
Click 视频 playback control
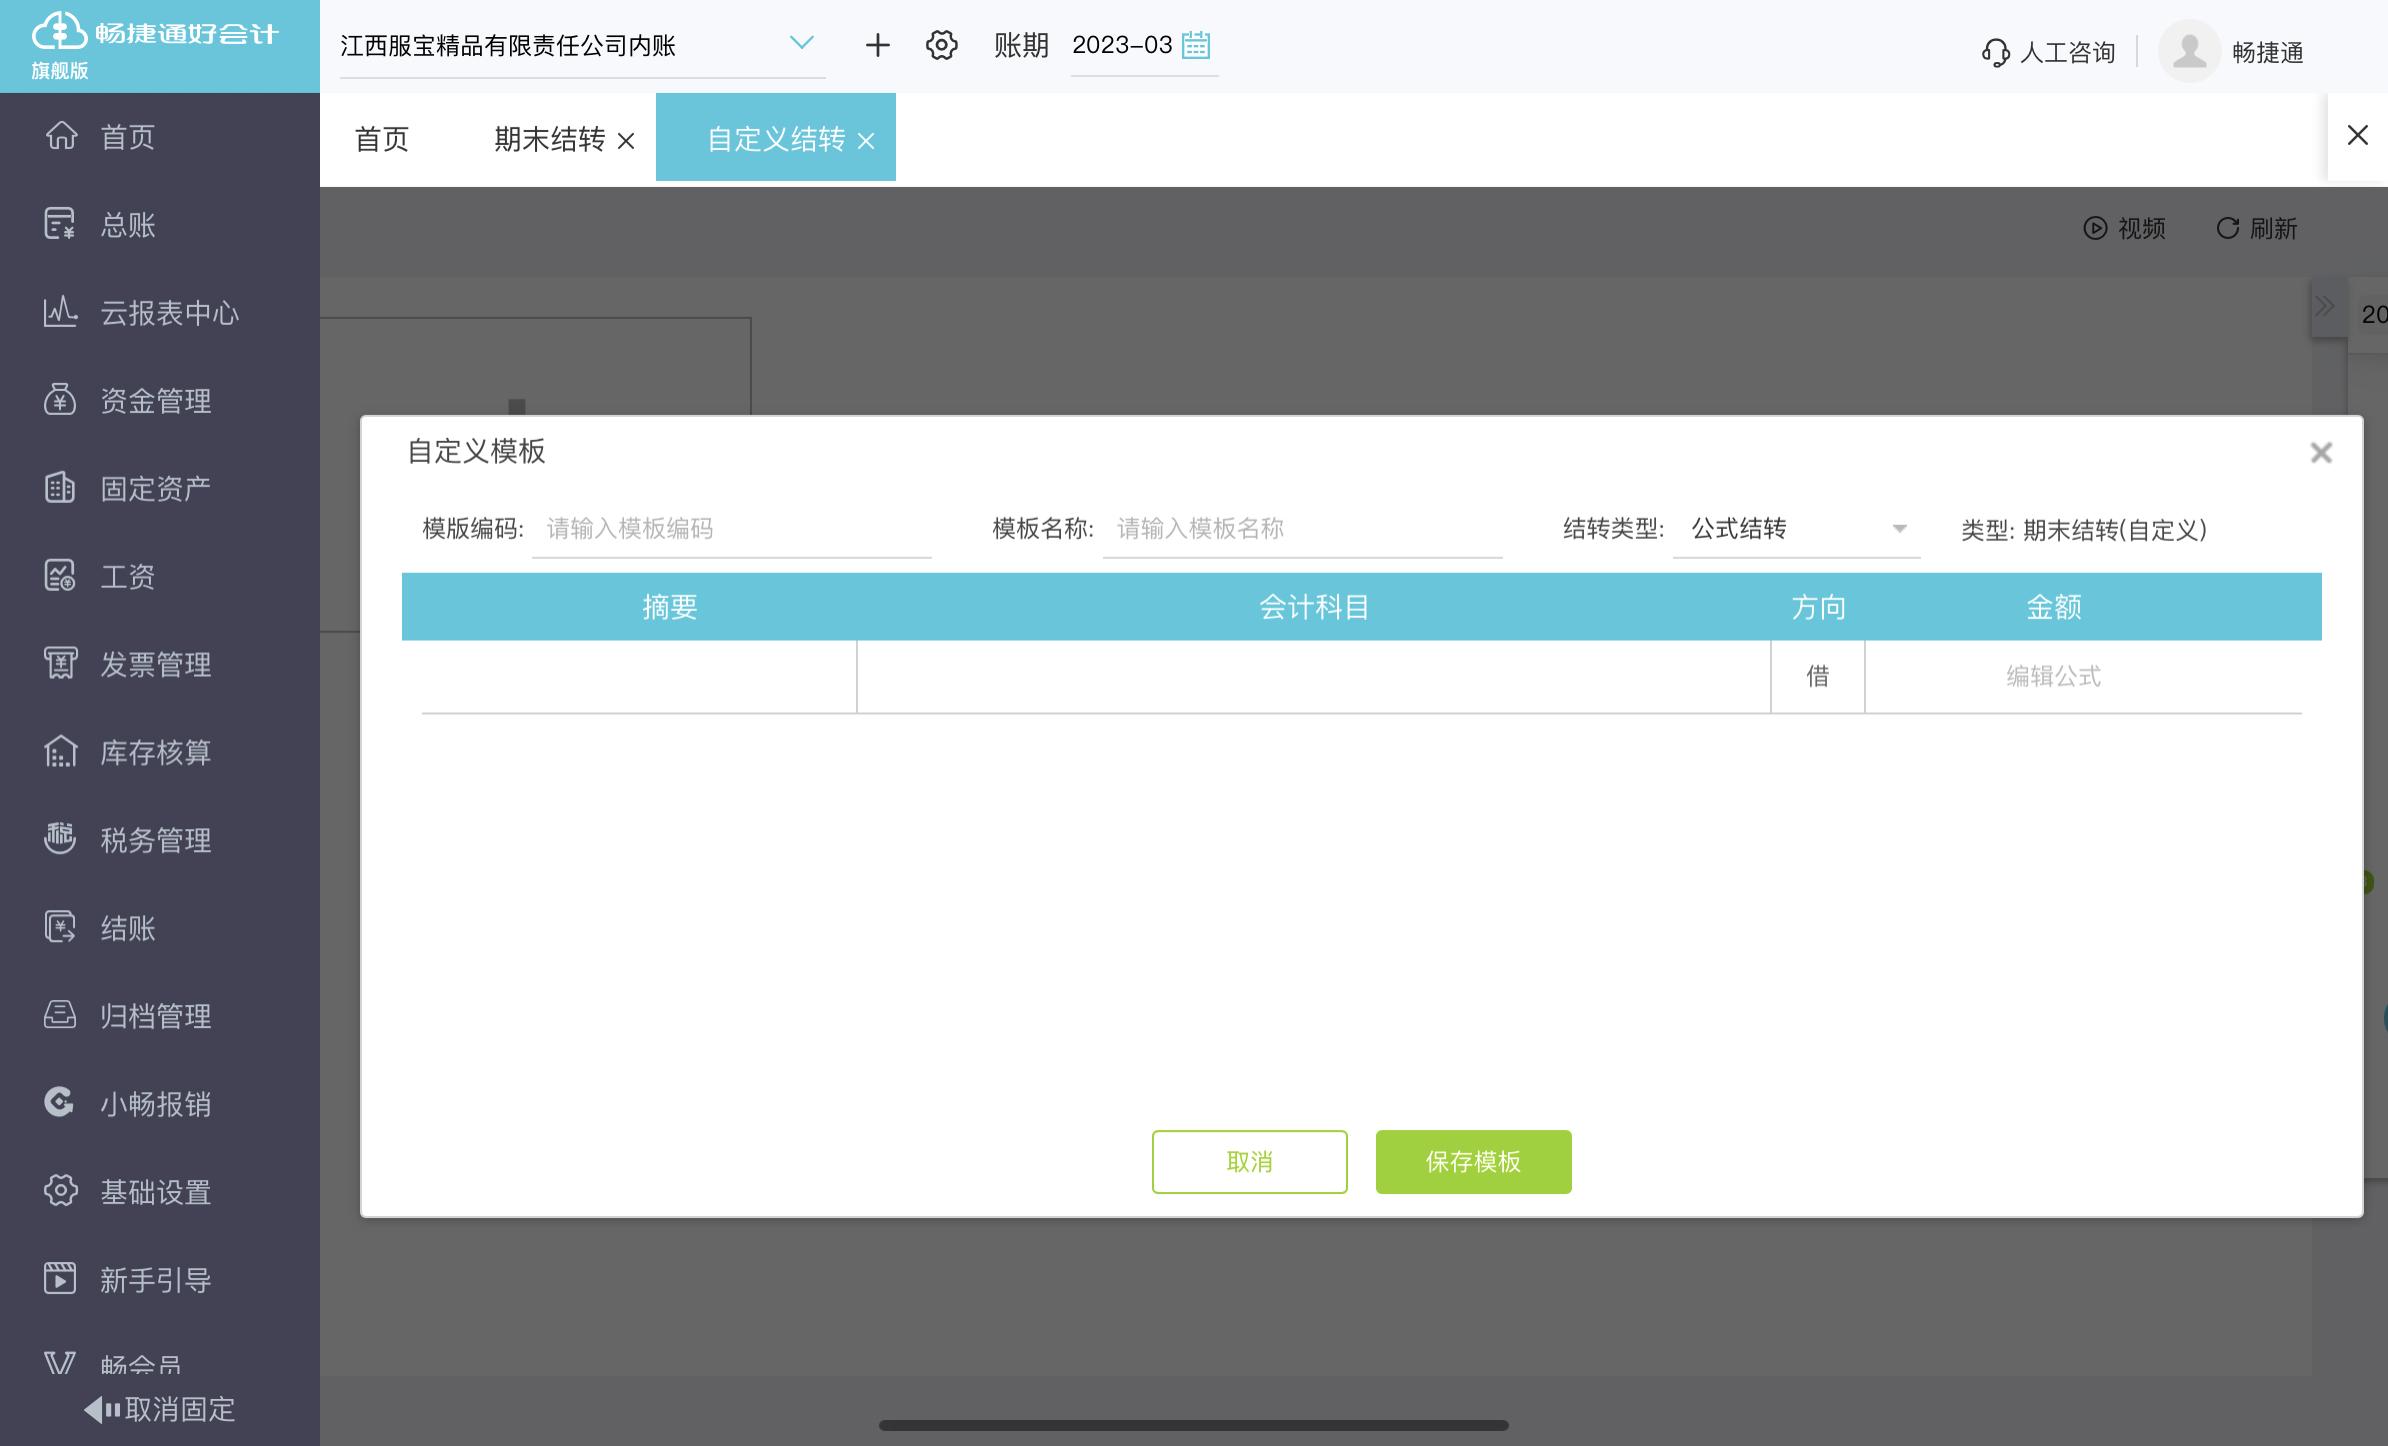[x=2125, y=227]
